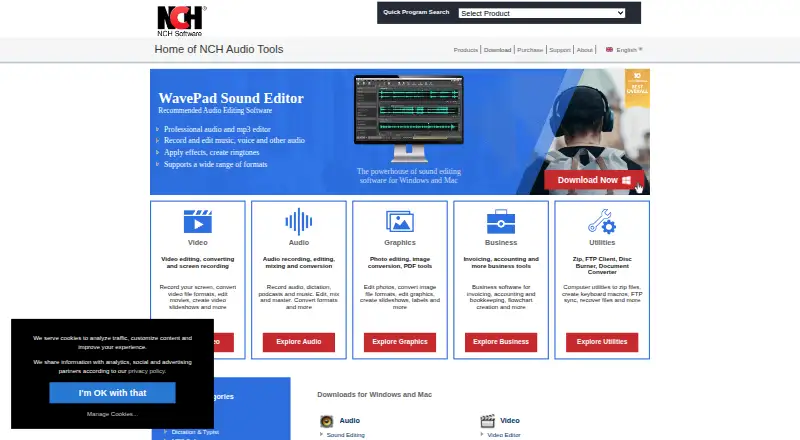This screenshot has width=800, height=440.
Task: Click the red Download Now button
Action: pyautogui.click(x=594, y=180)
